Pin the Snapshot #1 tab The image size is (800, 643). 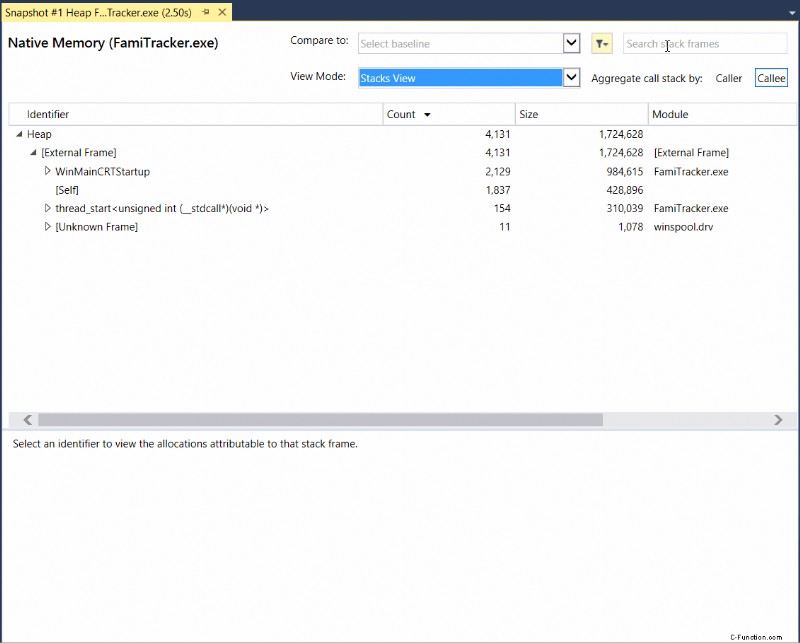pos(205,12)
